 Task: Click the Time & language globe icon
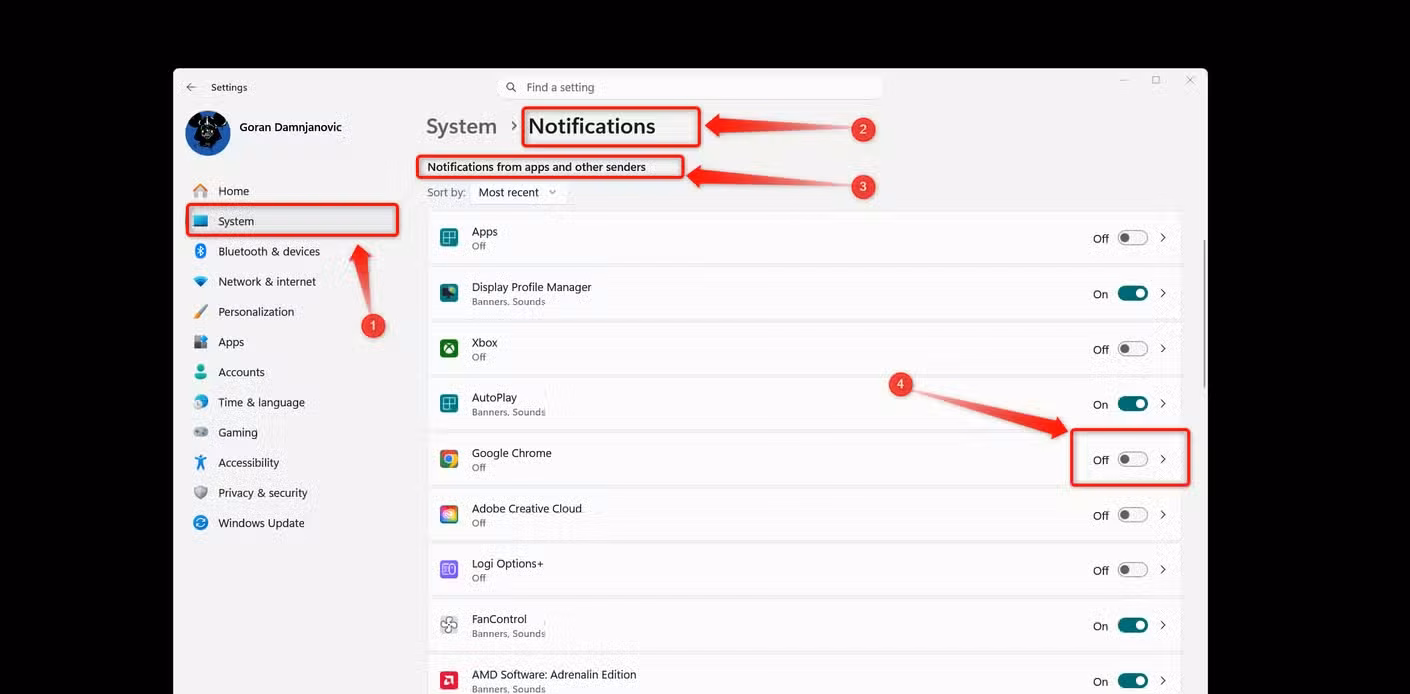[x=201, y=402]
